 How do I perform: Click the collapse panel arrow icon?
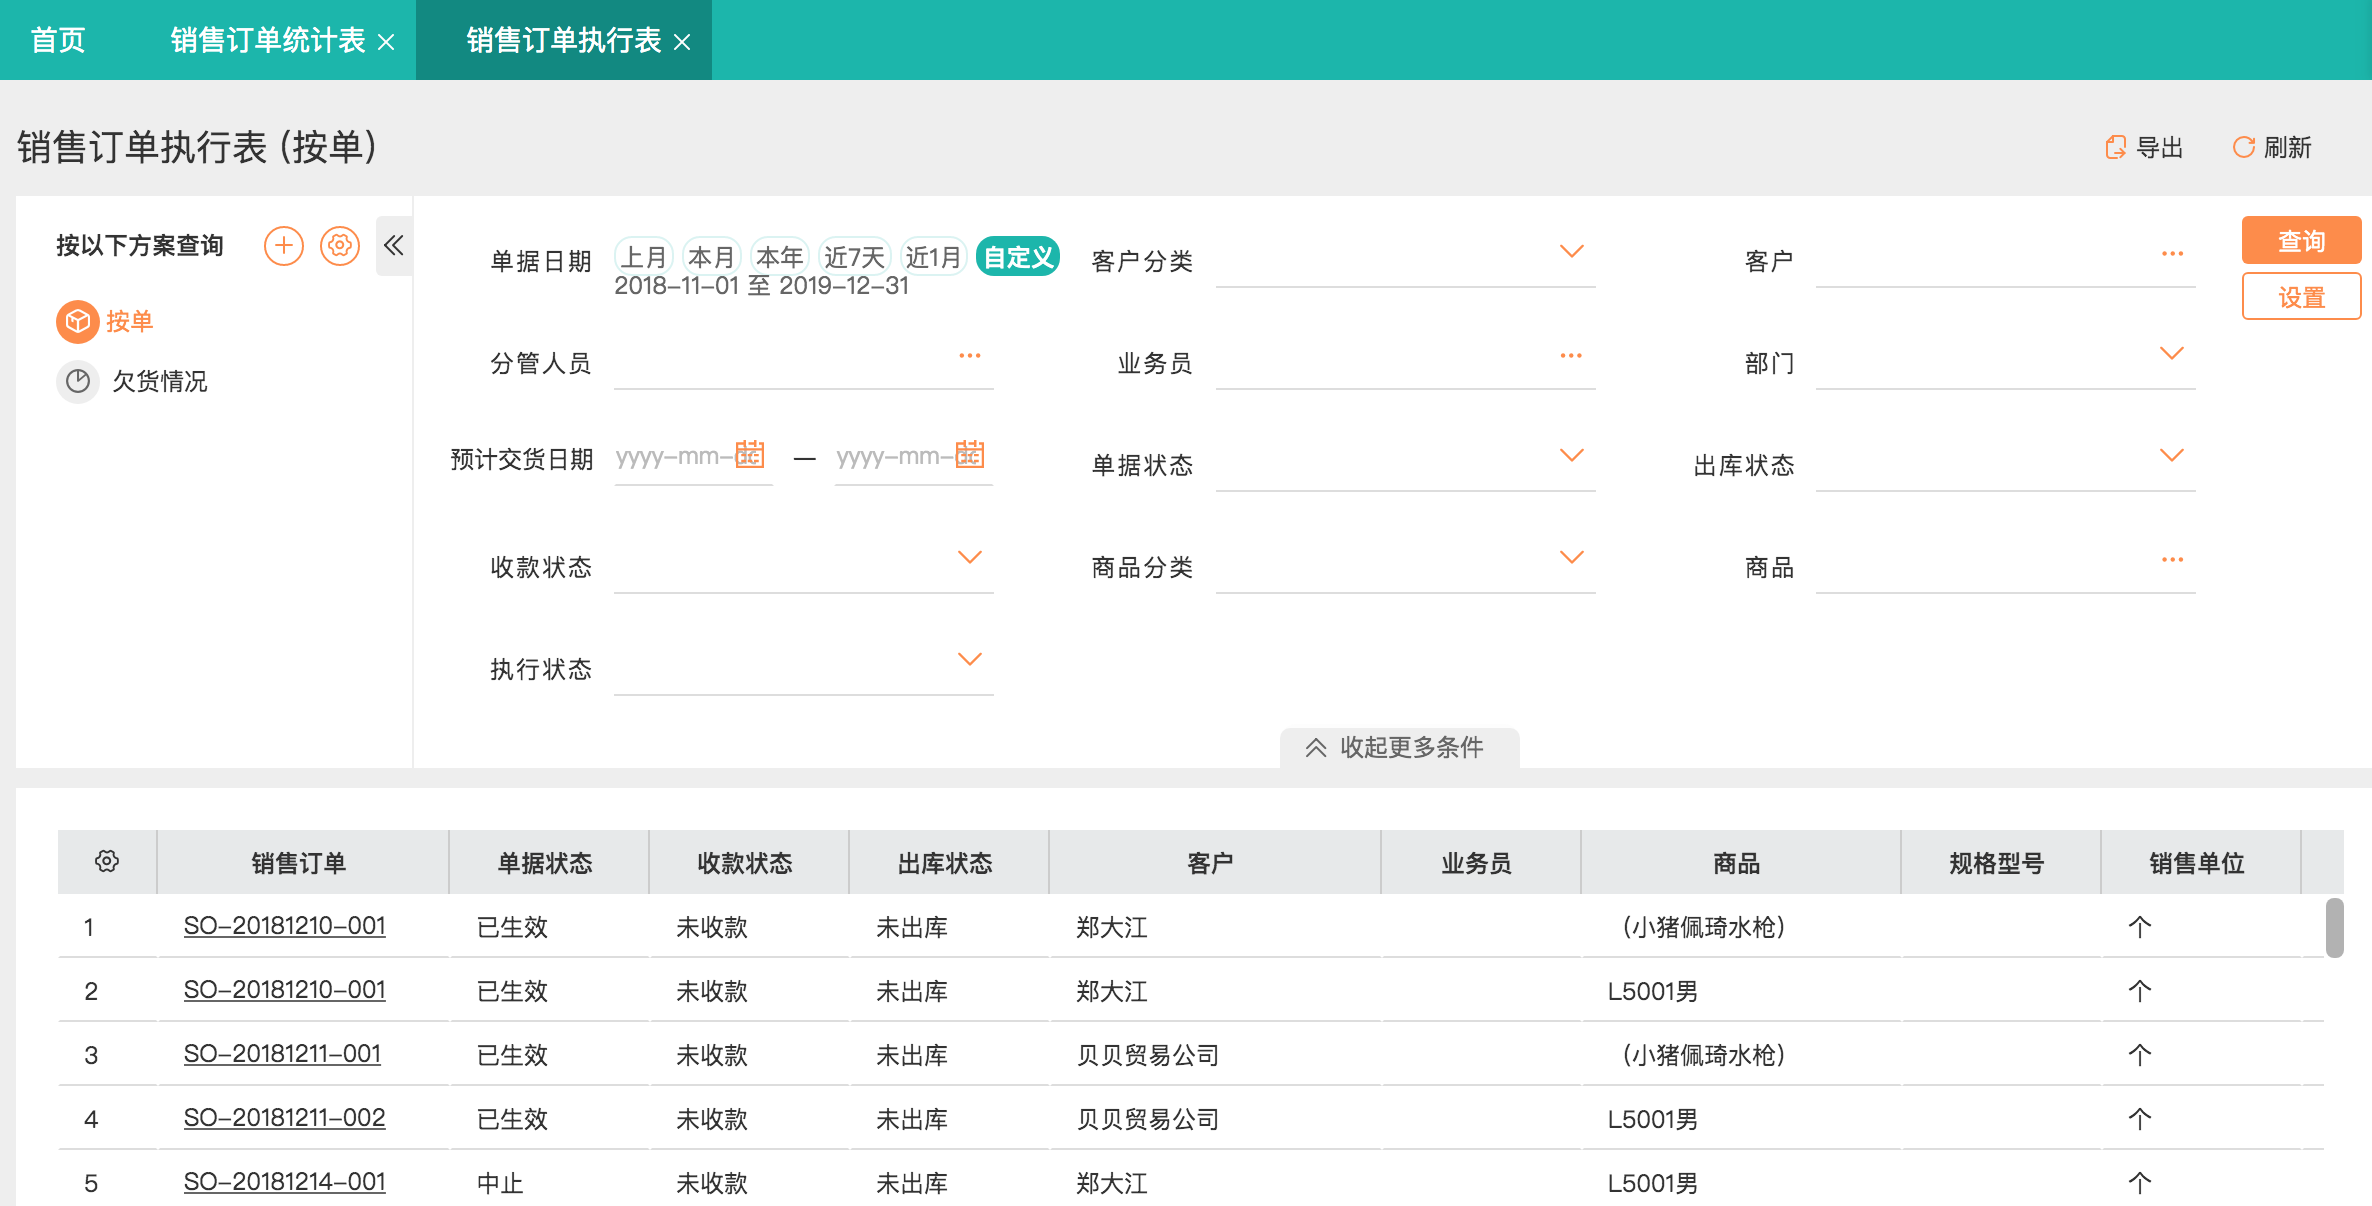[x=395, y=246]
